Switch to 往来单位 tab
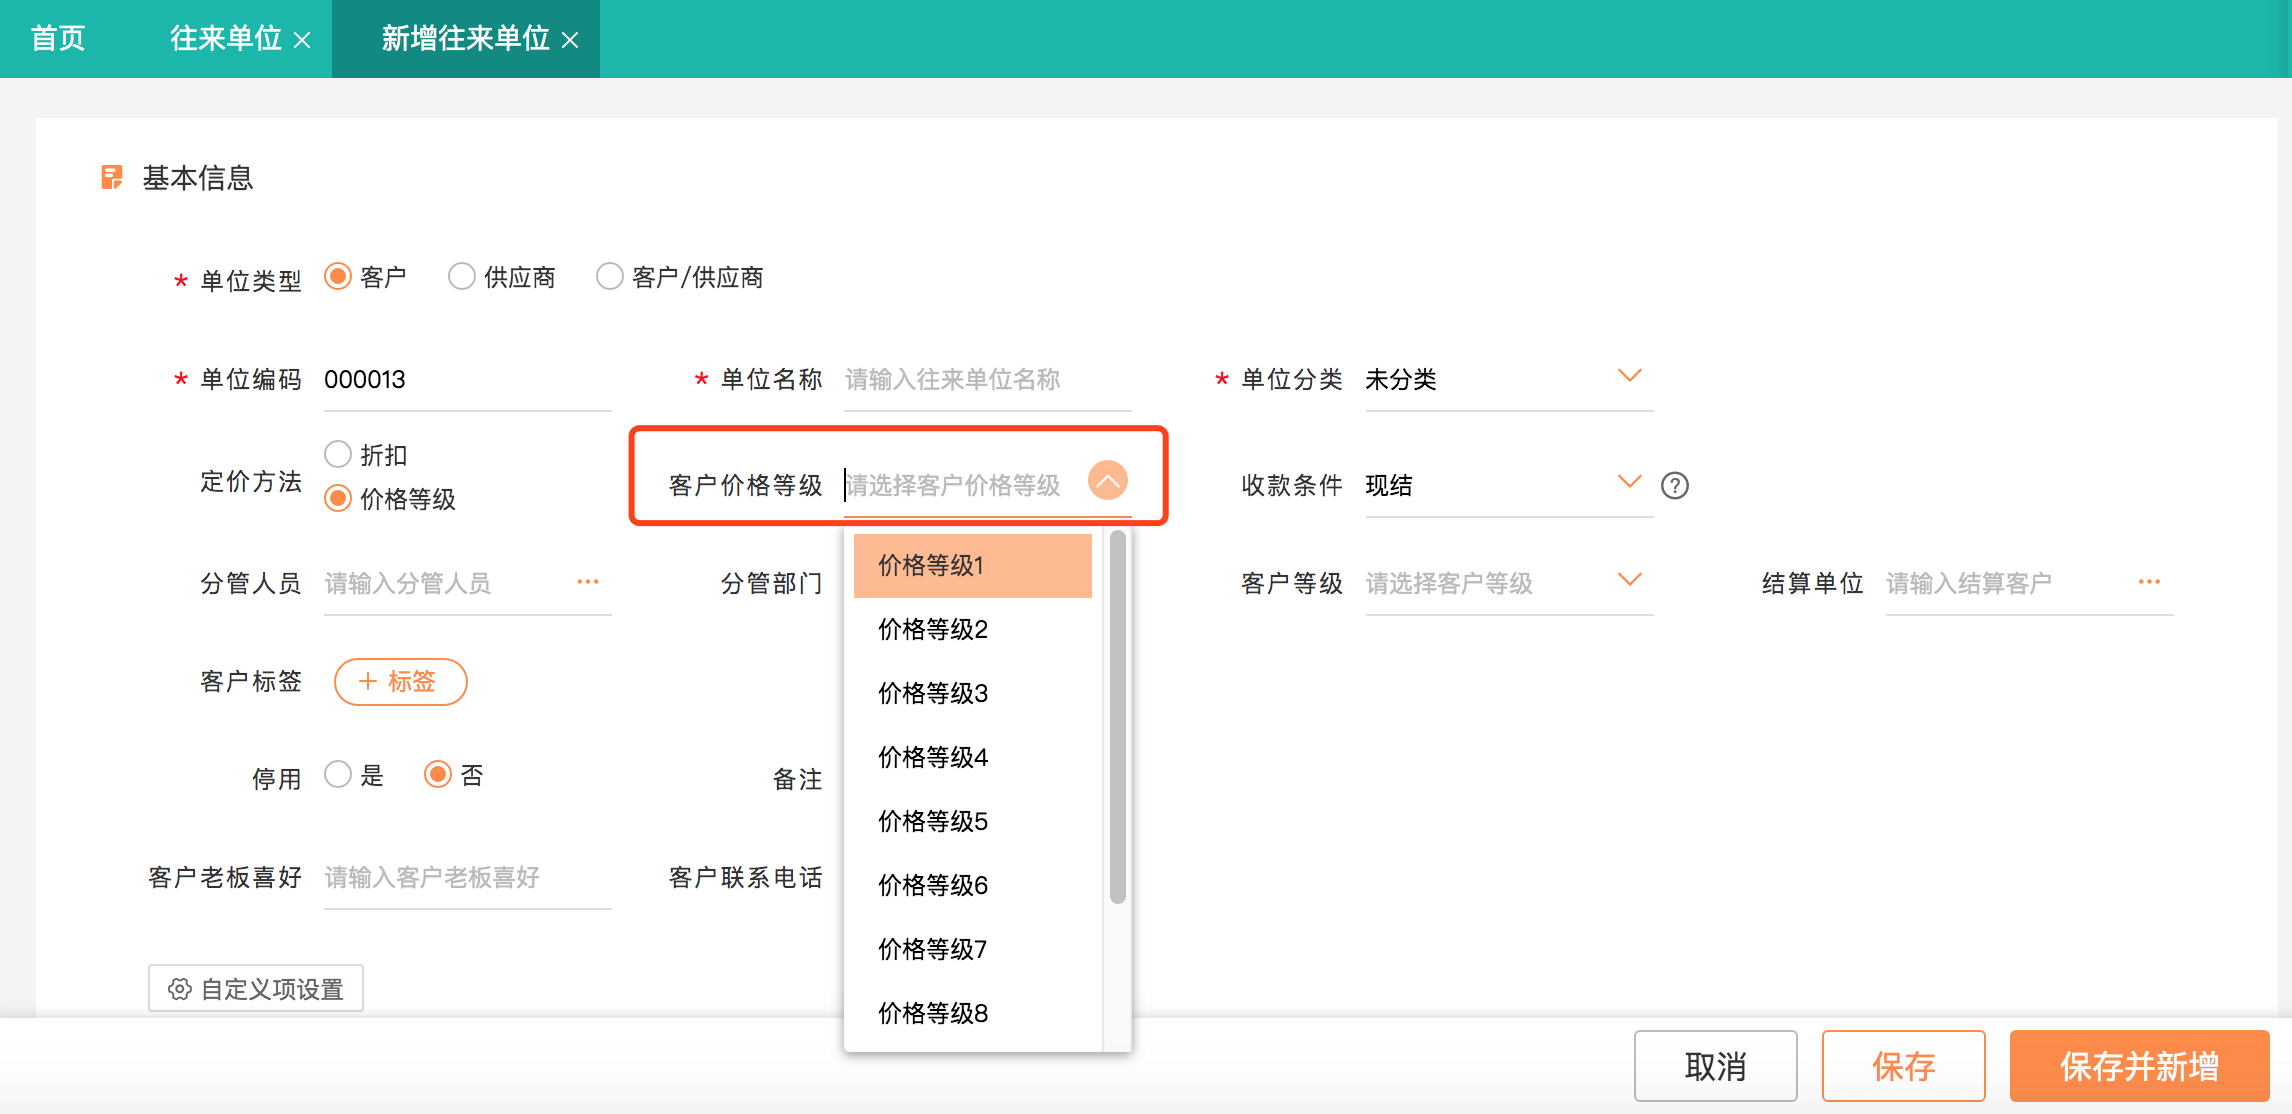This screenshot has width=2292, height=1114. 229,39
